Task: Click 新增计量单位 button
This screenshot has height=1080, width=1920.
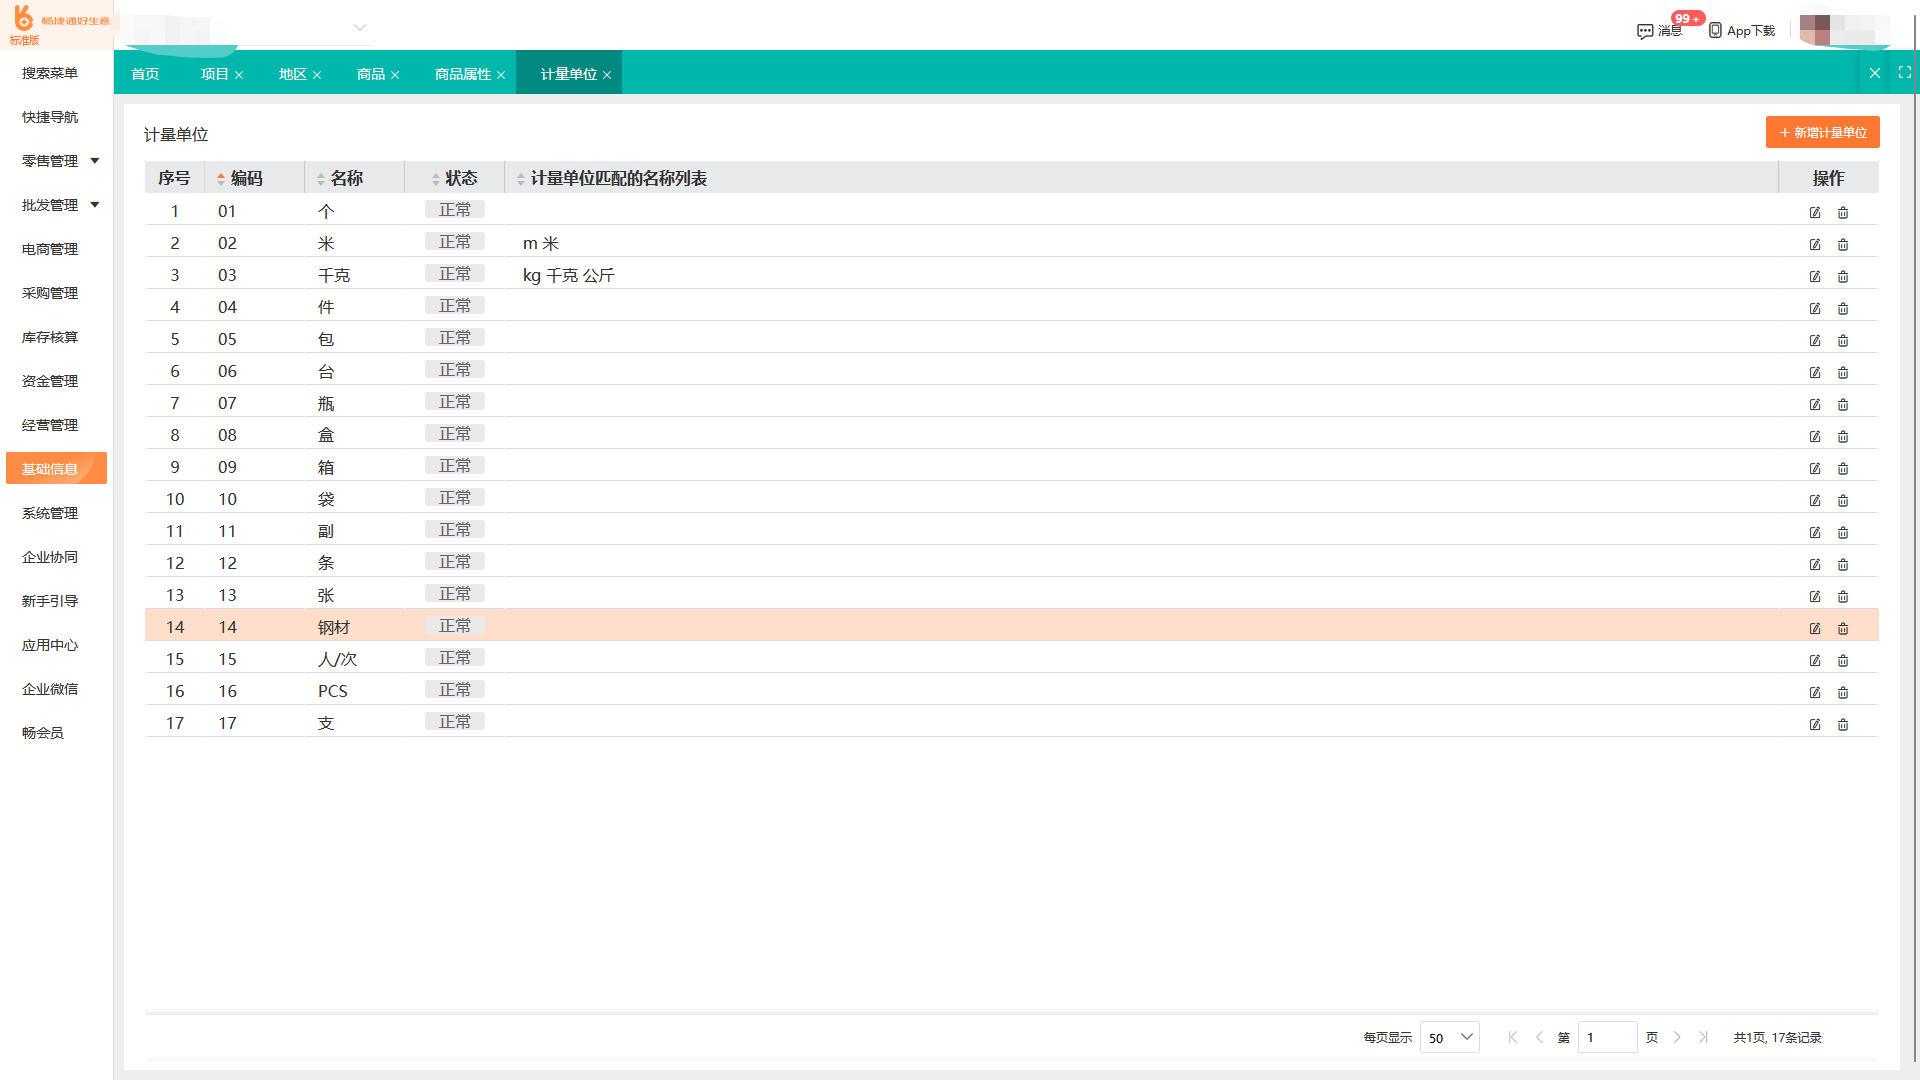Action: coord(1822,132)
